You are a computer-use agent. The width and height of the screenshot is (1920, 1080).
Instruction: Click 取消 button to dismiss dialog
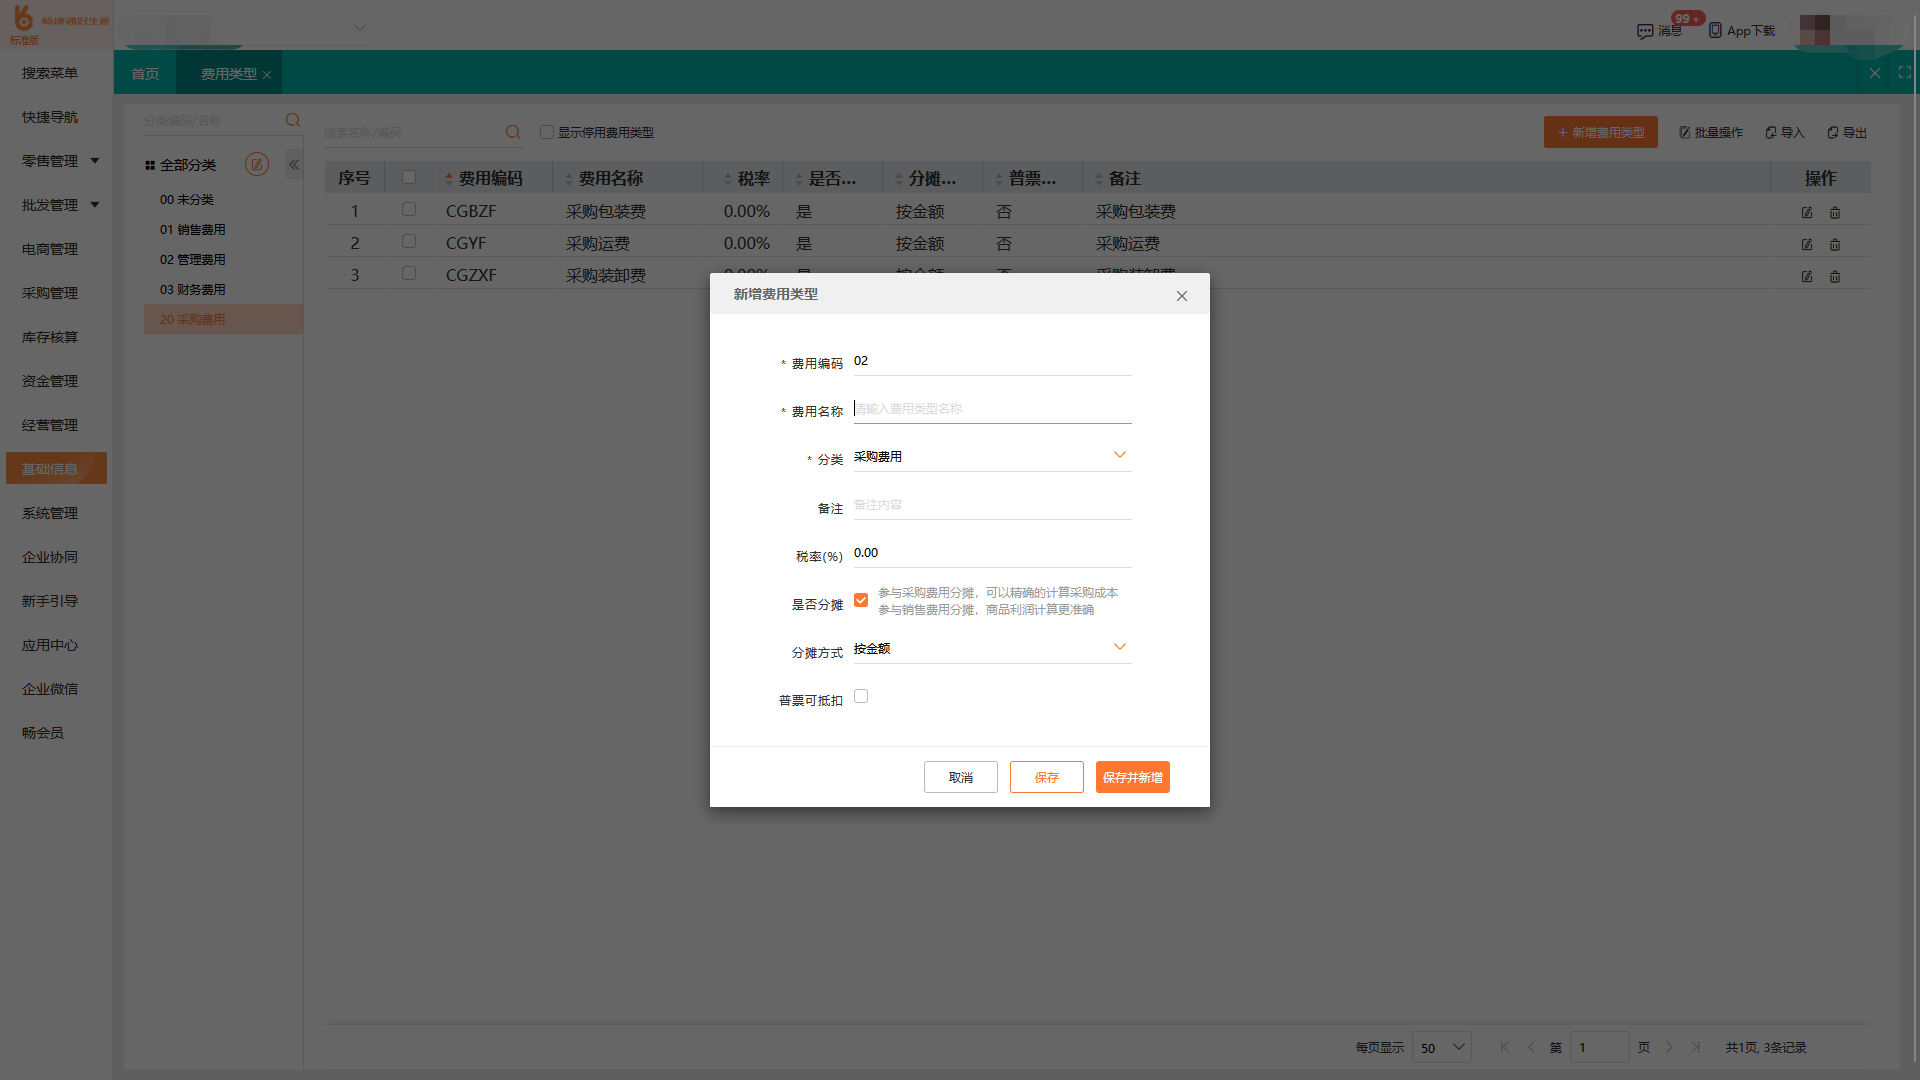click(960, 777)
